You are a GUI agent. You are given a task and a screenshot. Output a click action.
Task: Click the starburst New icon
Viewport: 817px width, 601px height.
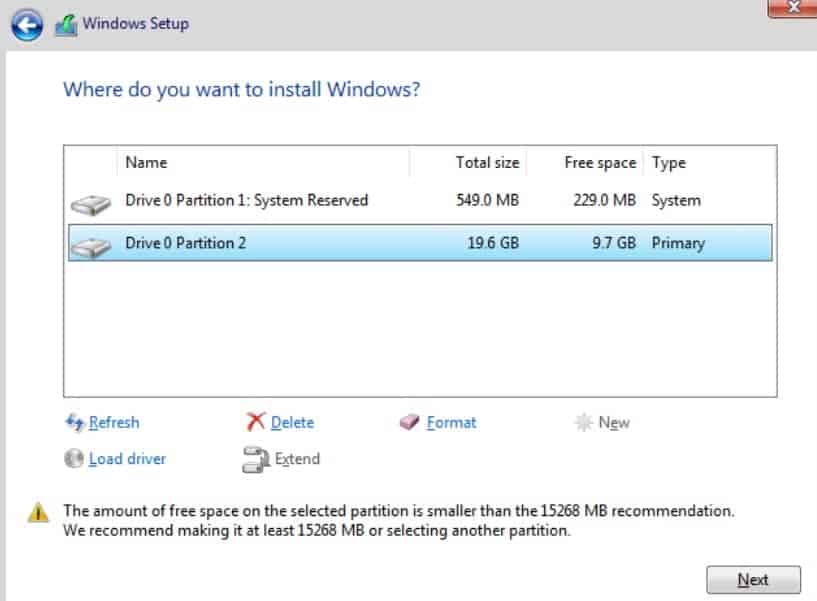pos(583,422)
